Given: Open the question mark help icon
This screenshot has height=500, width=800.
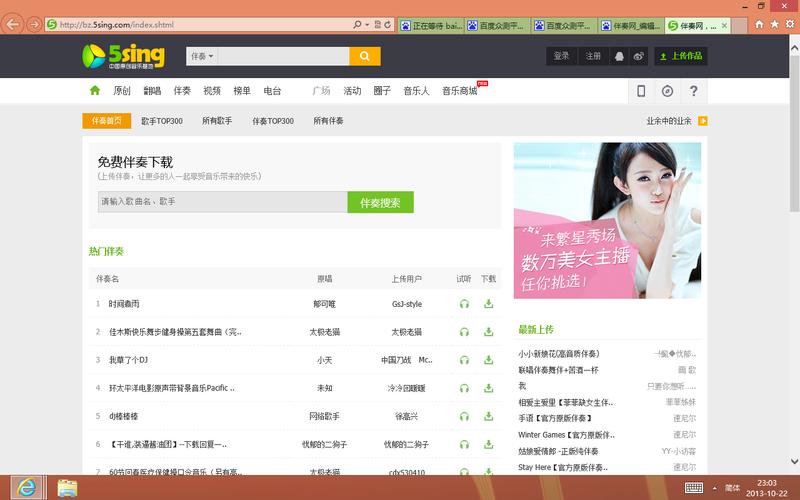Looking at the screenshot, I should (693, 91).
